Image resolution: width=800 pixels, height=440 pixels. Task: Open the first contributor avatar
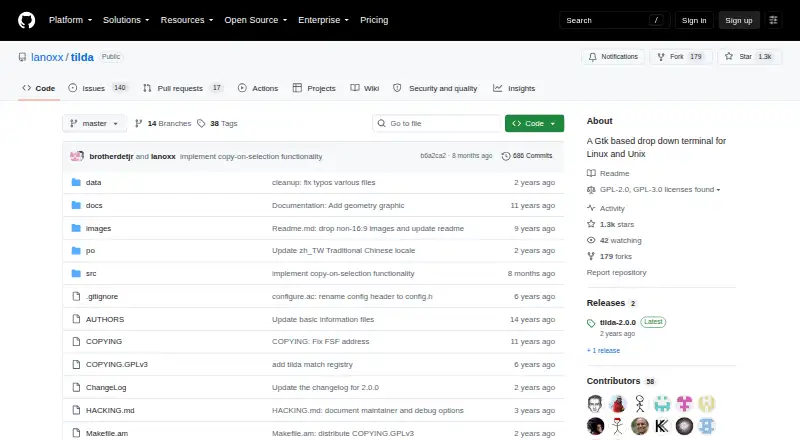tap(595, 404)
